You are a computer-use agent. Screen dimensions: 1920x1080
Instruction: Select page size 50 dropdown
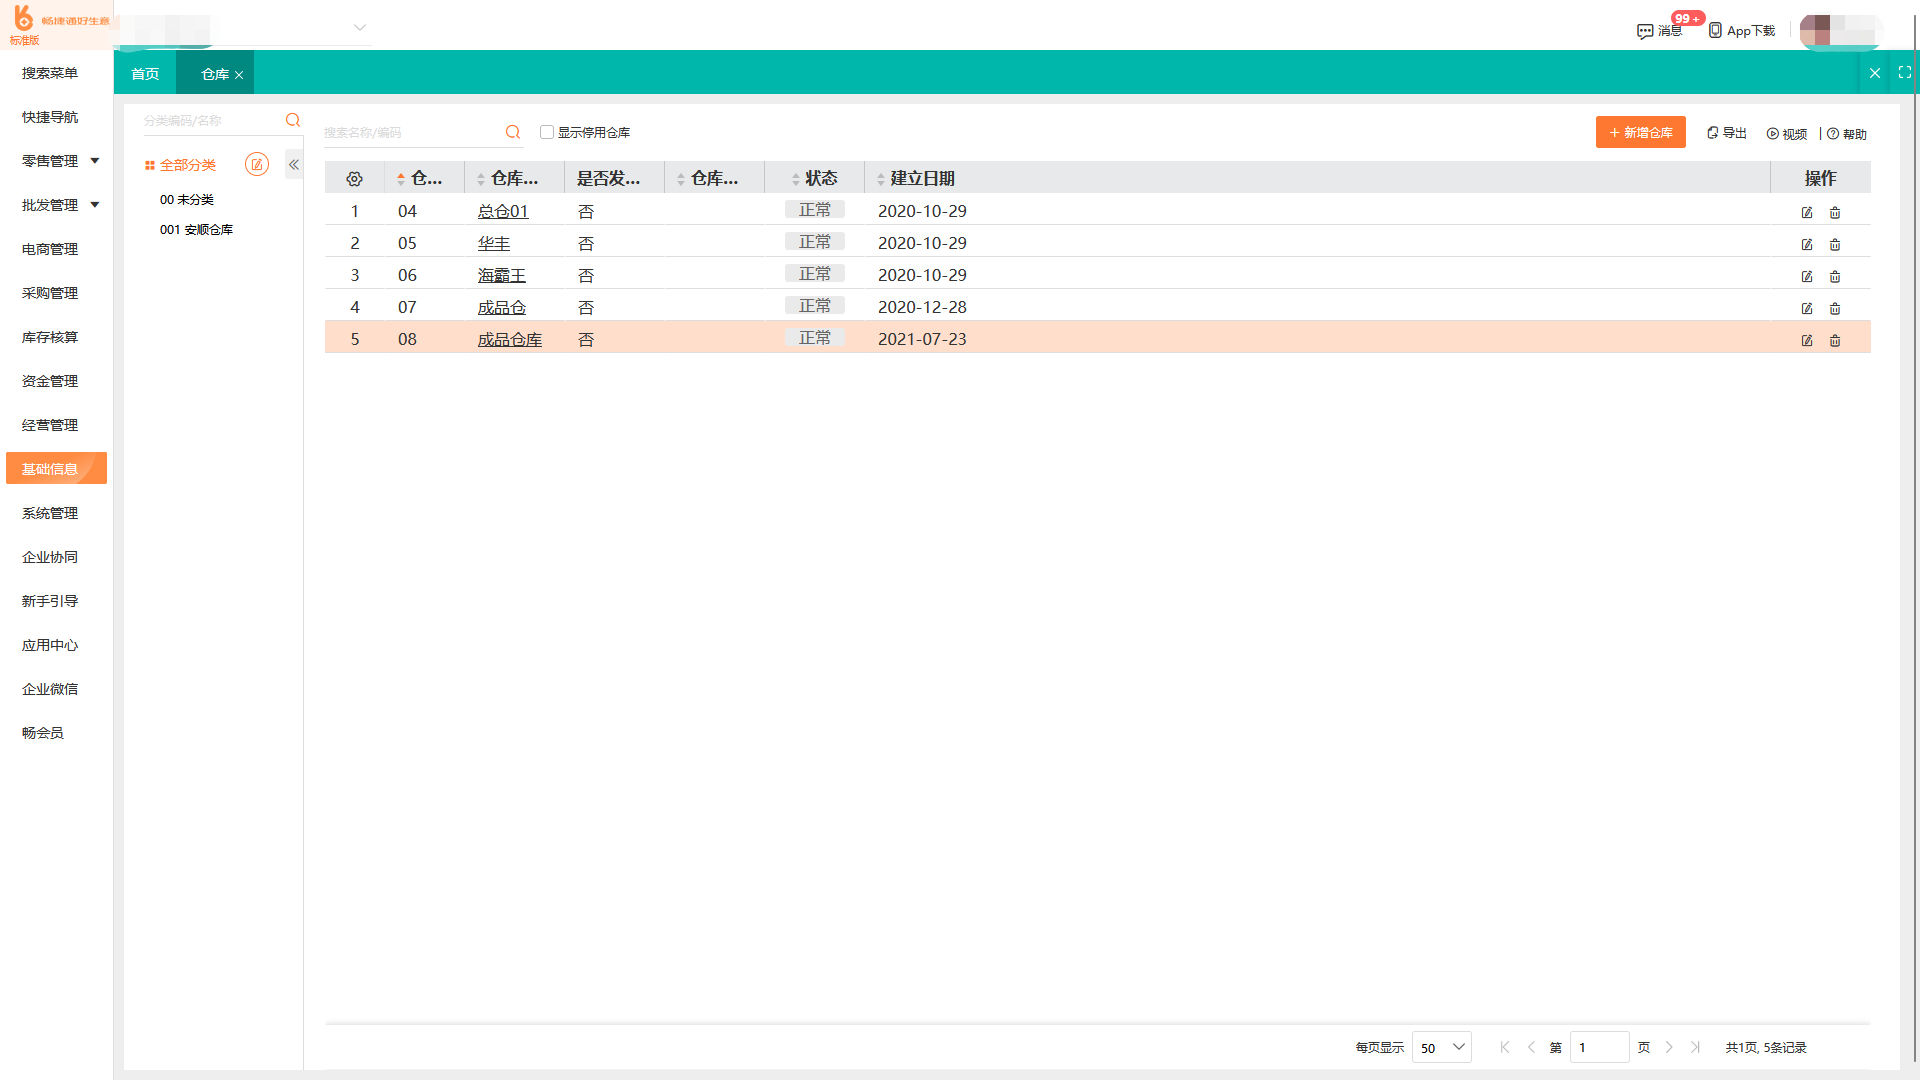click(1440, 1047)
